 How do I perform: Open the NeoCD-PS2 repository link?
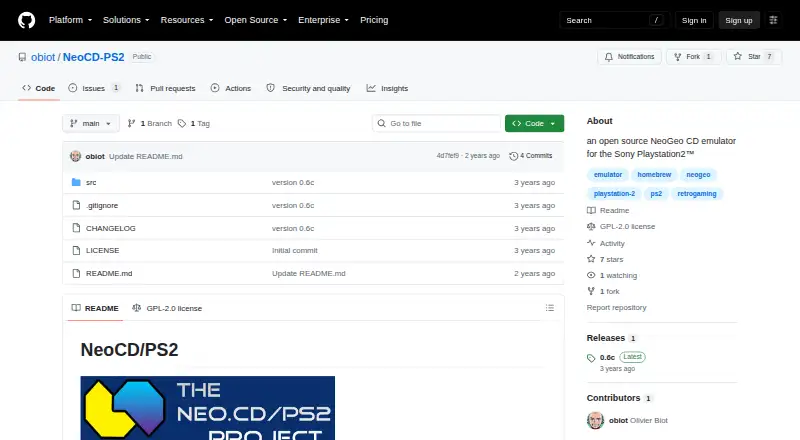pyautogui.click(x=93, y=57)
